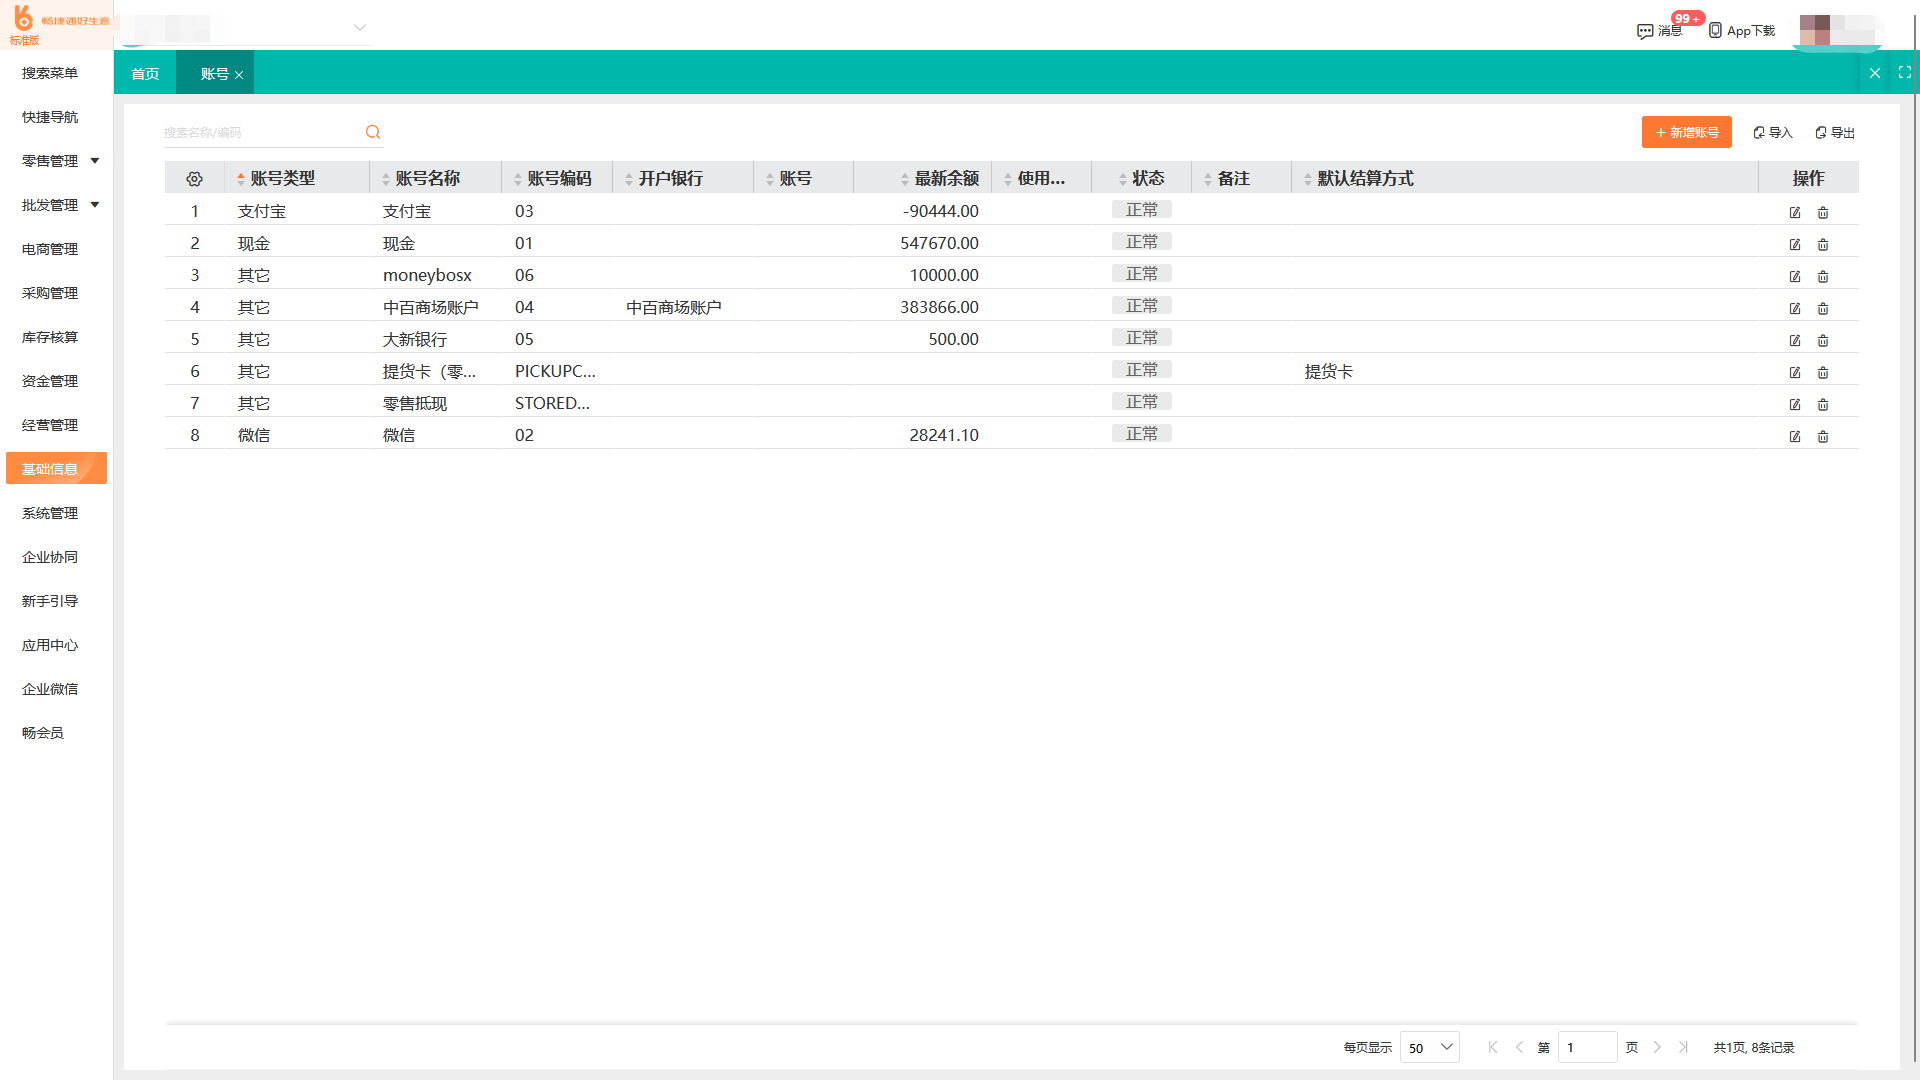This screenshot has height=1080, width=1920.
Task: Enter text in the search name/code field
Action: pos(260,132)
